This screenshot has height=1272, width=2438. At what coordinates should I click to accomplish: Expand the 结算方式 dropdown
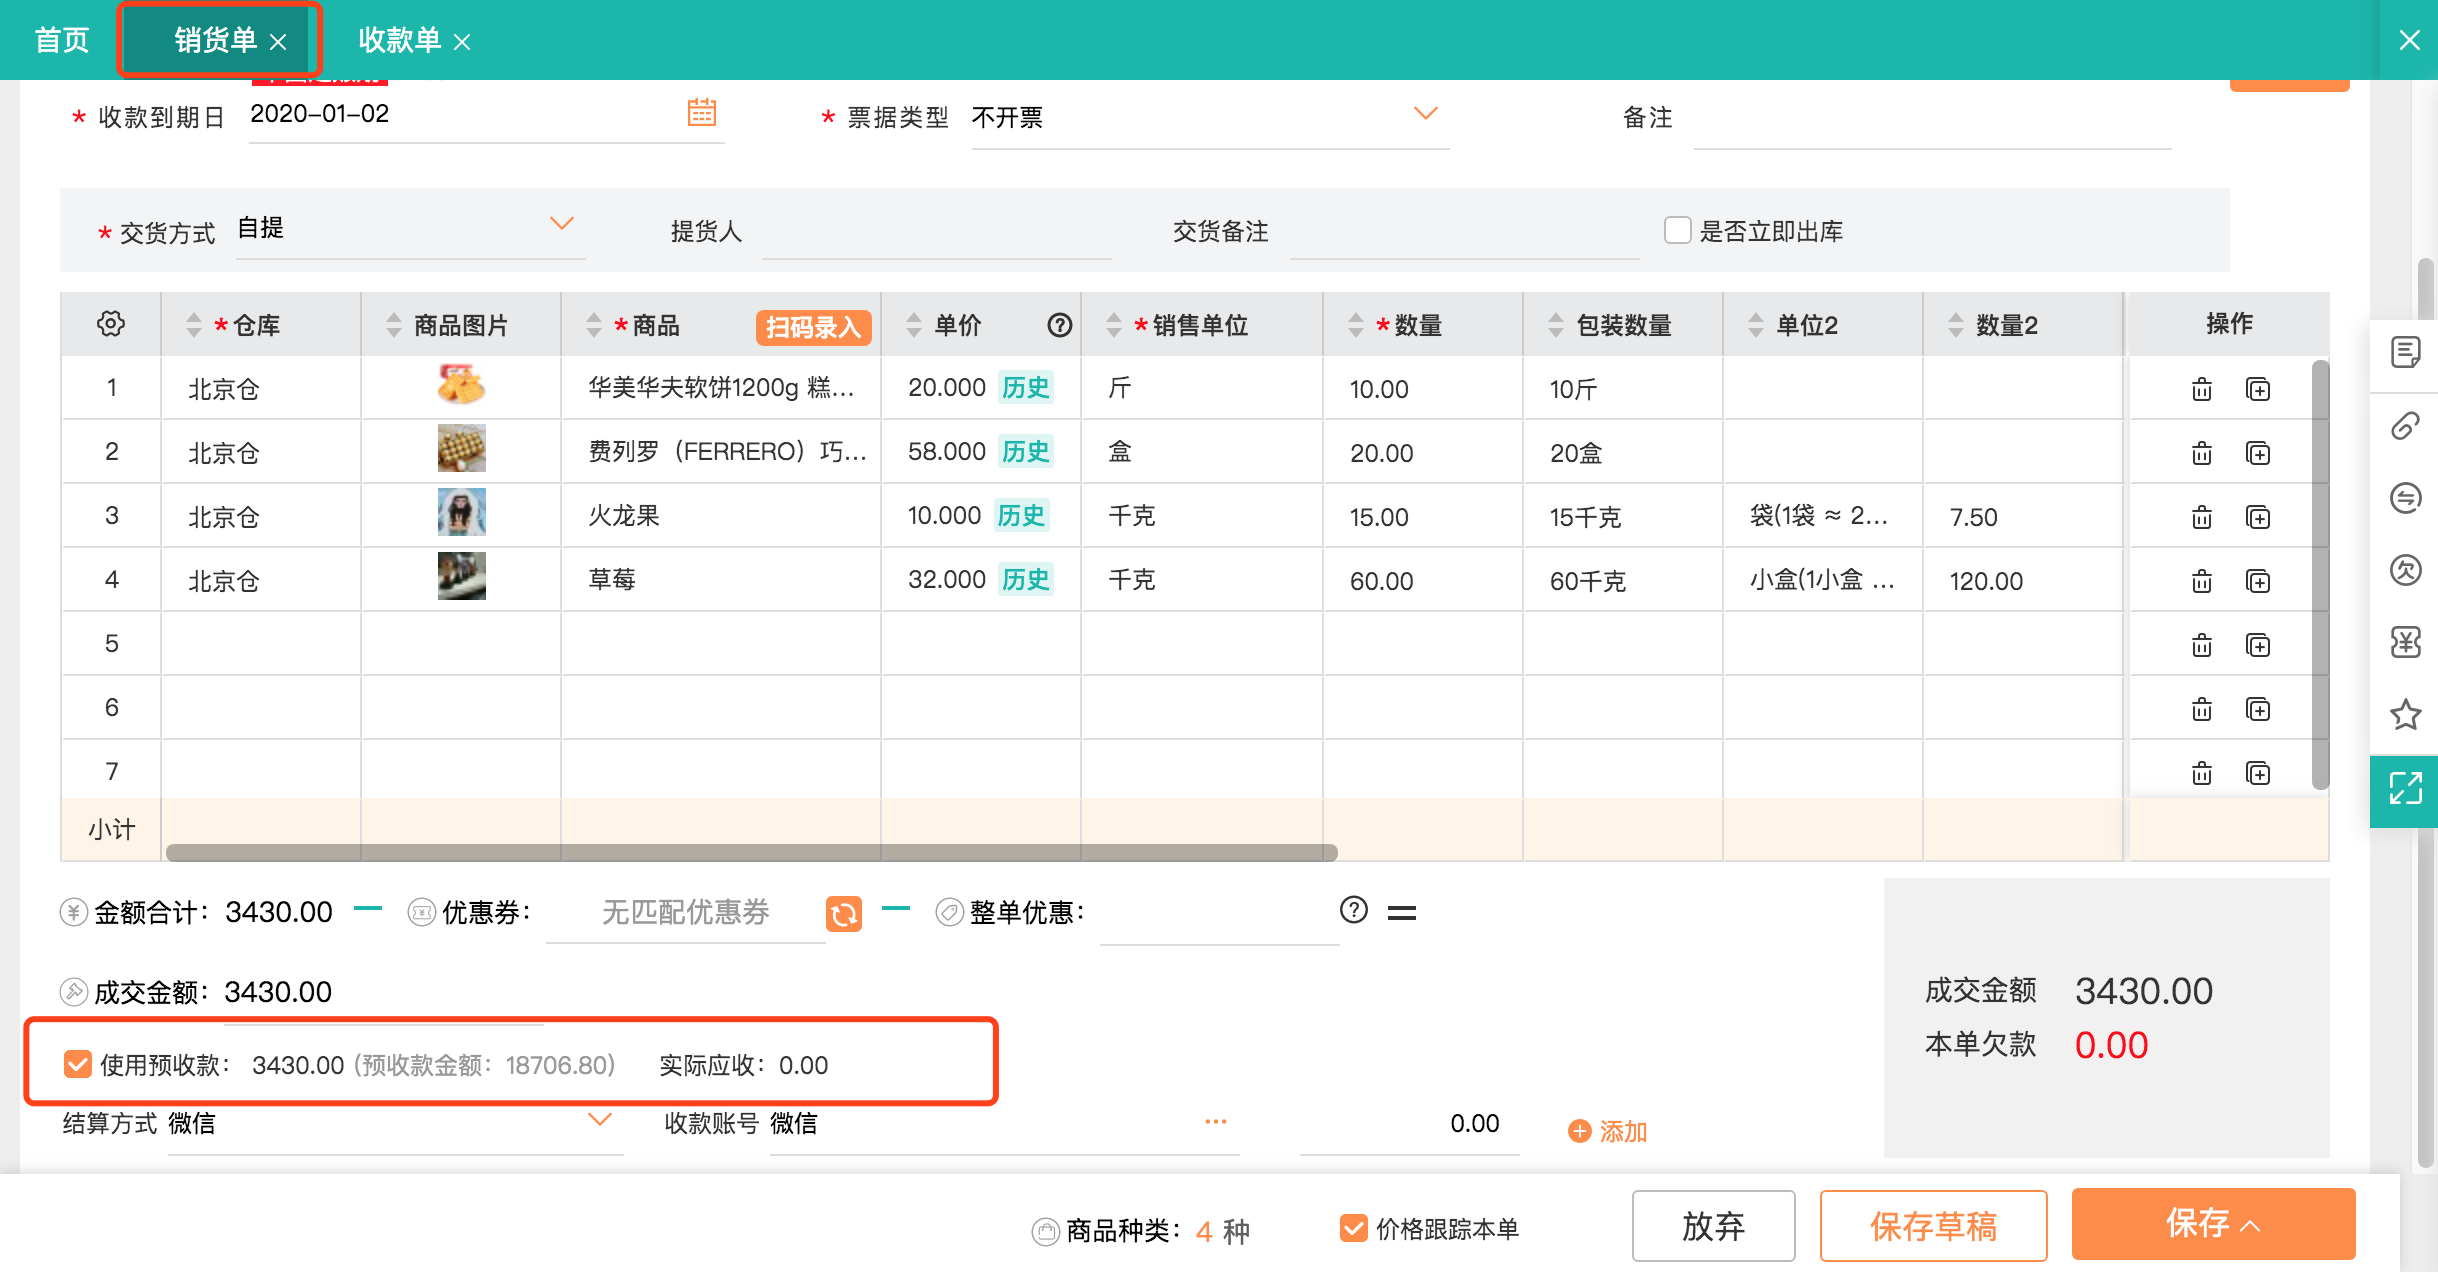597,1125
